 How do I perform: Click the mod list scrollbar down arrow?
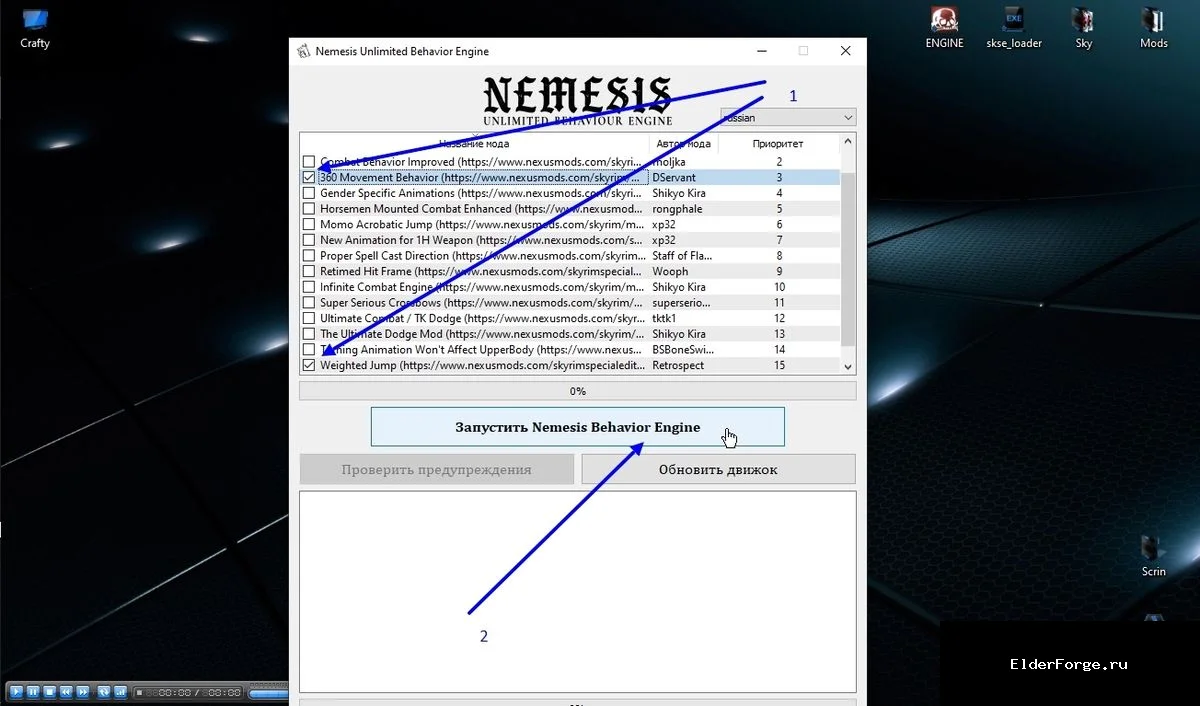[848, 366]
